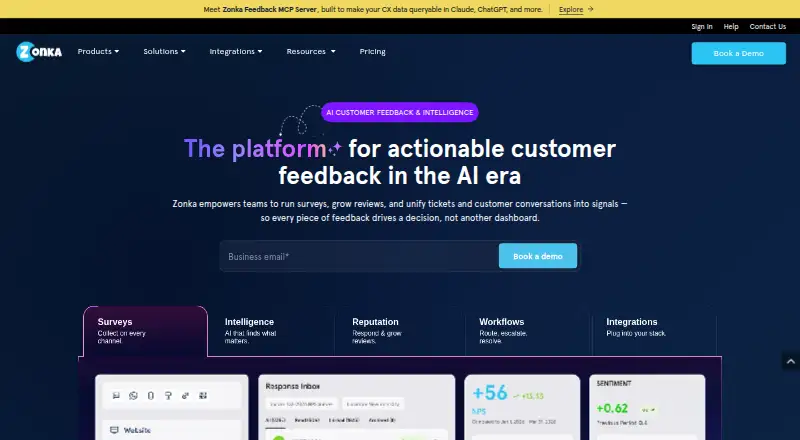Viewport: 800px width, 440px height.
Task: Click the AI Customer Feedback & Intelligence badge
Action: click(399, 112)
